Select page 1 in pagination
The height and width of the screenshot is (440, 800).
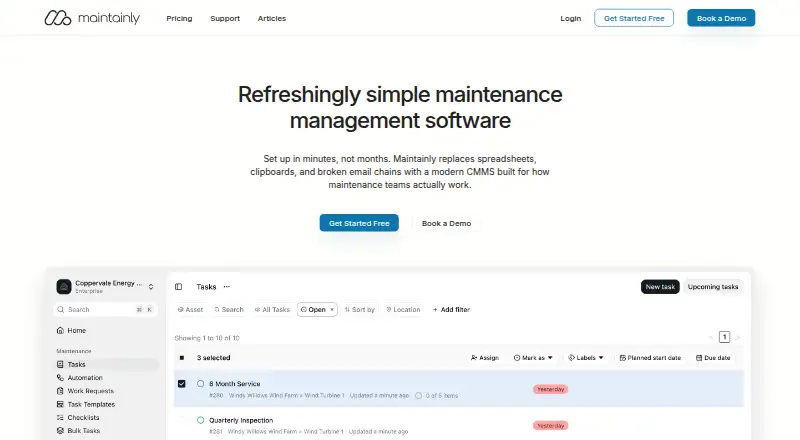(724, 337)
